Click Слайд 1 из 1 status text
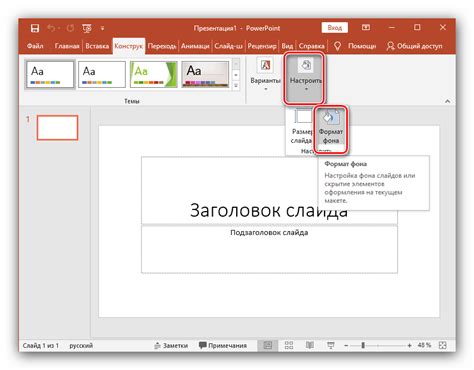 click(x=41, y=345)
